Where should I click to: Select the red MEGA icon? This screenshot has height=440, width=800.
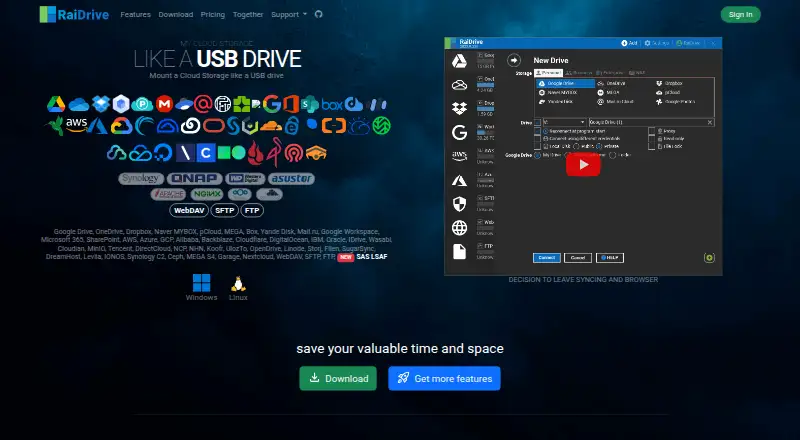click(x=164, y=104)
